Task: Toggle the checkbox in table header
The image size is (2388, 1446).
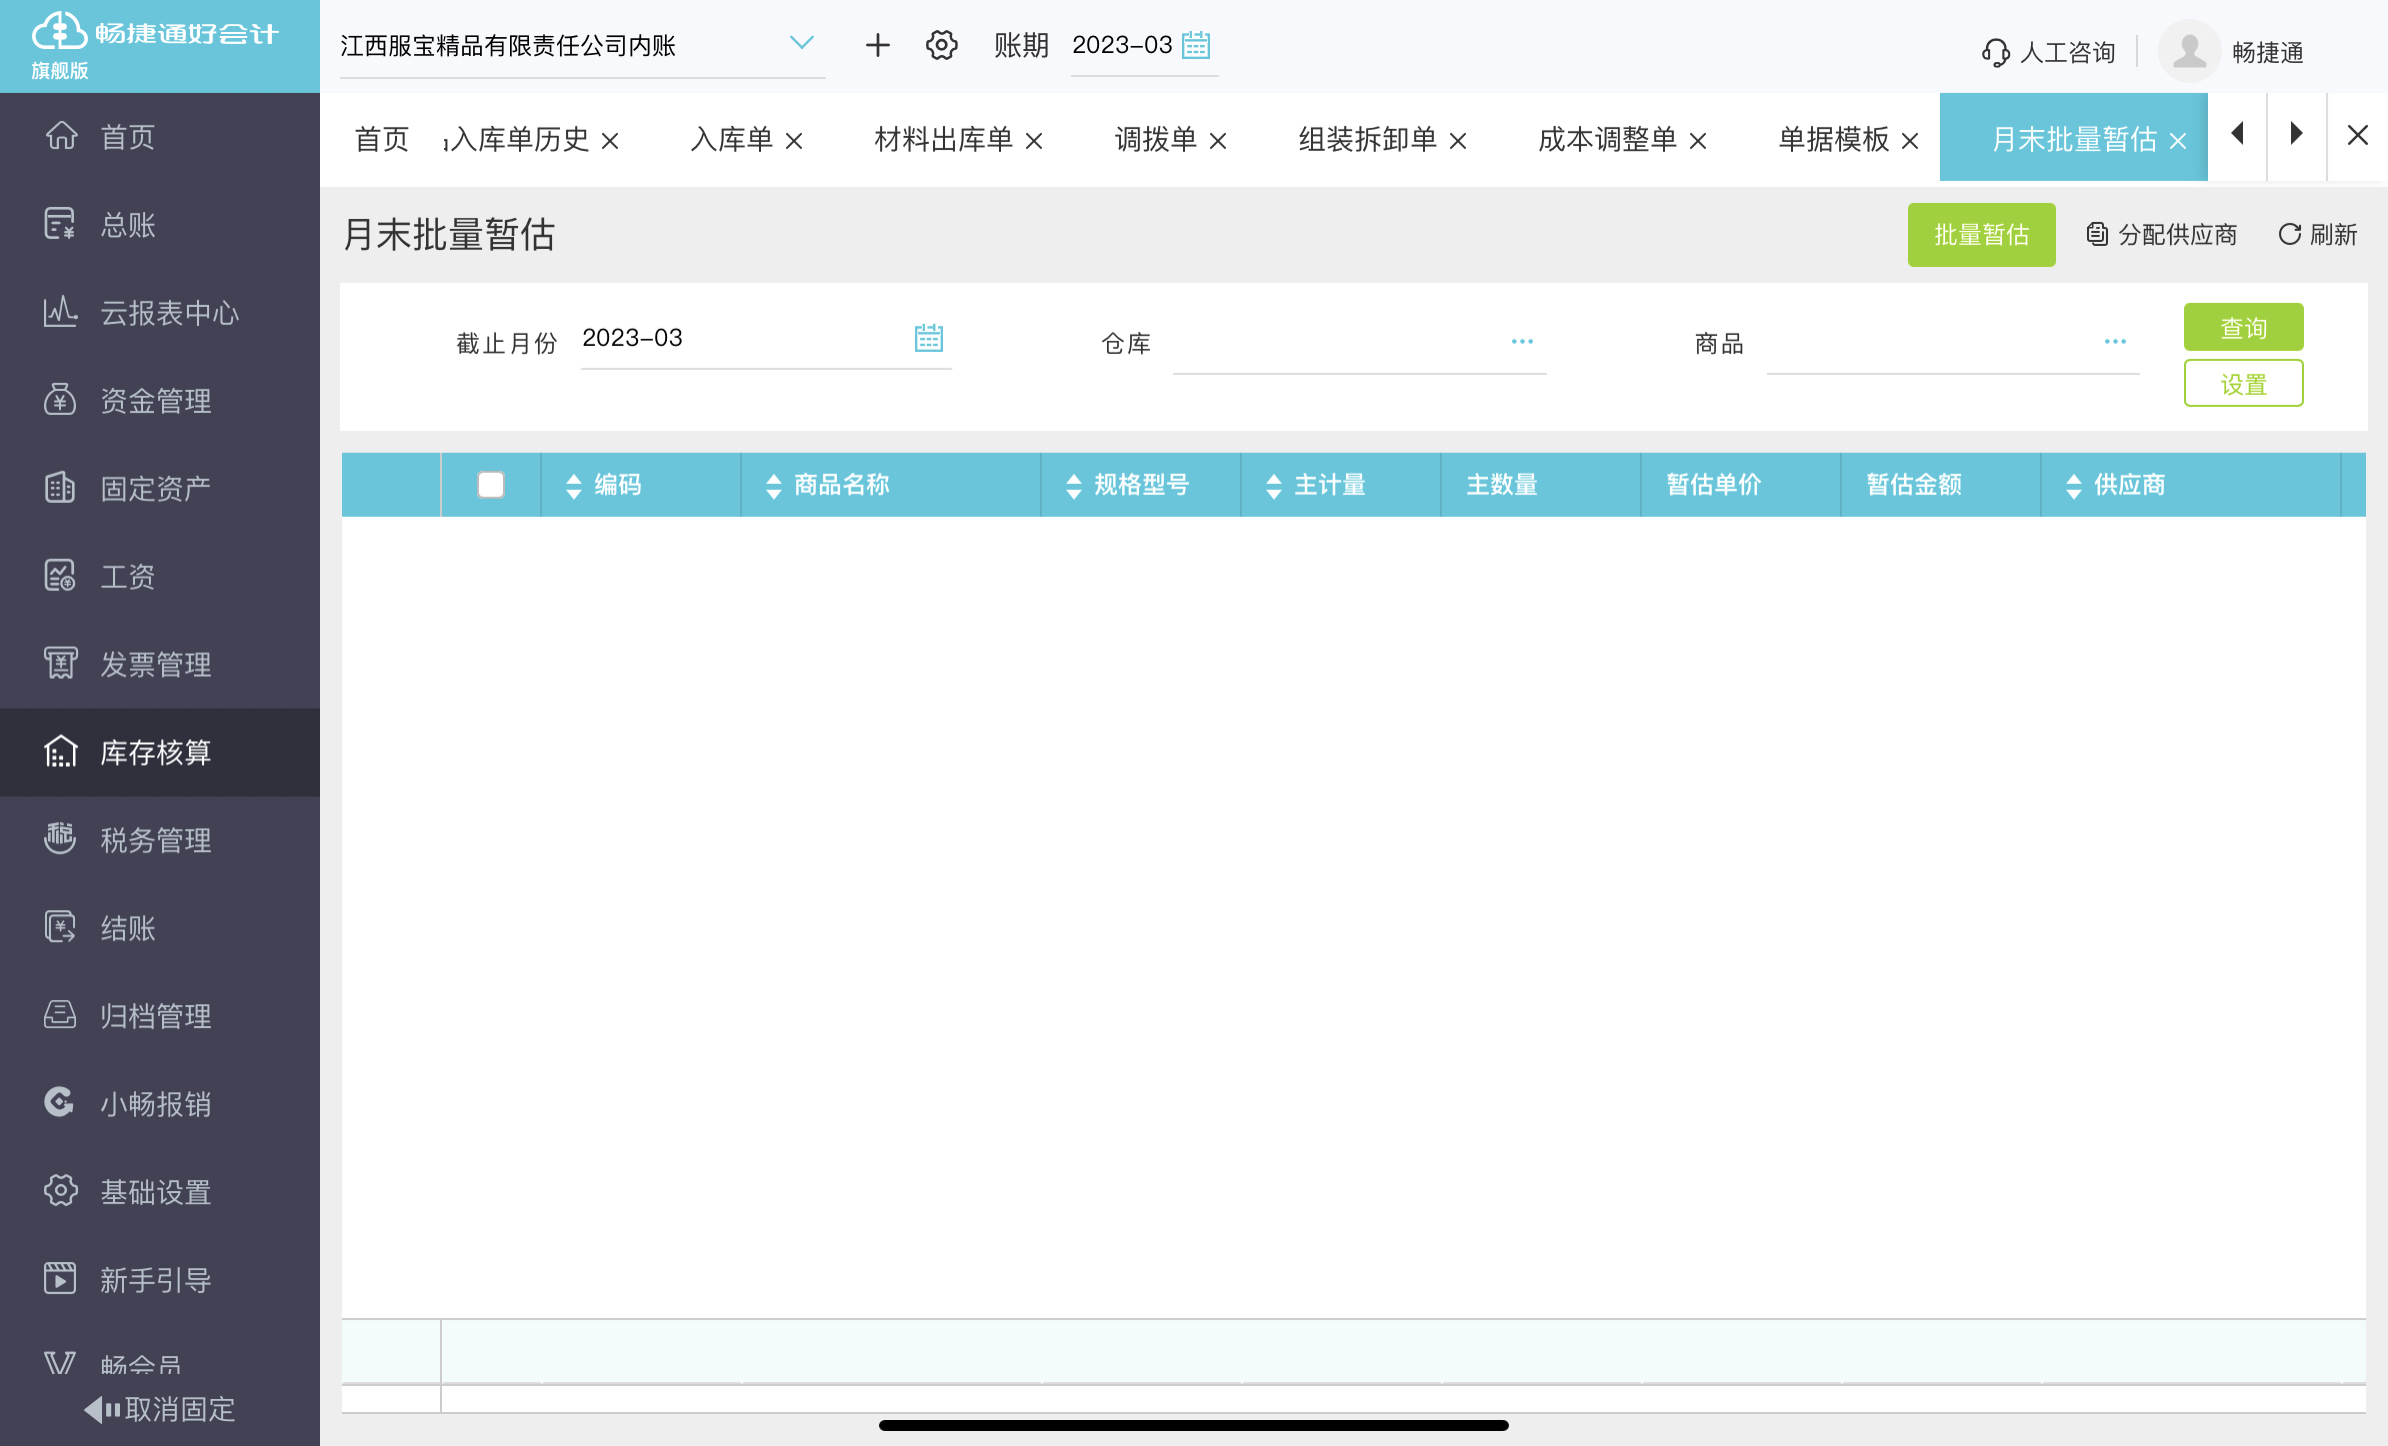Action: (491, 484)
